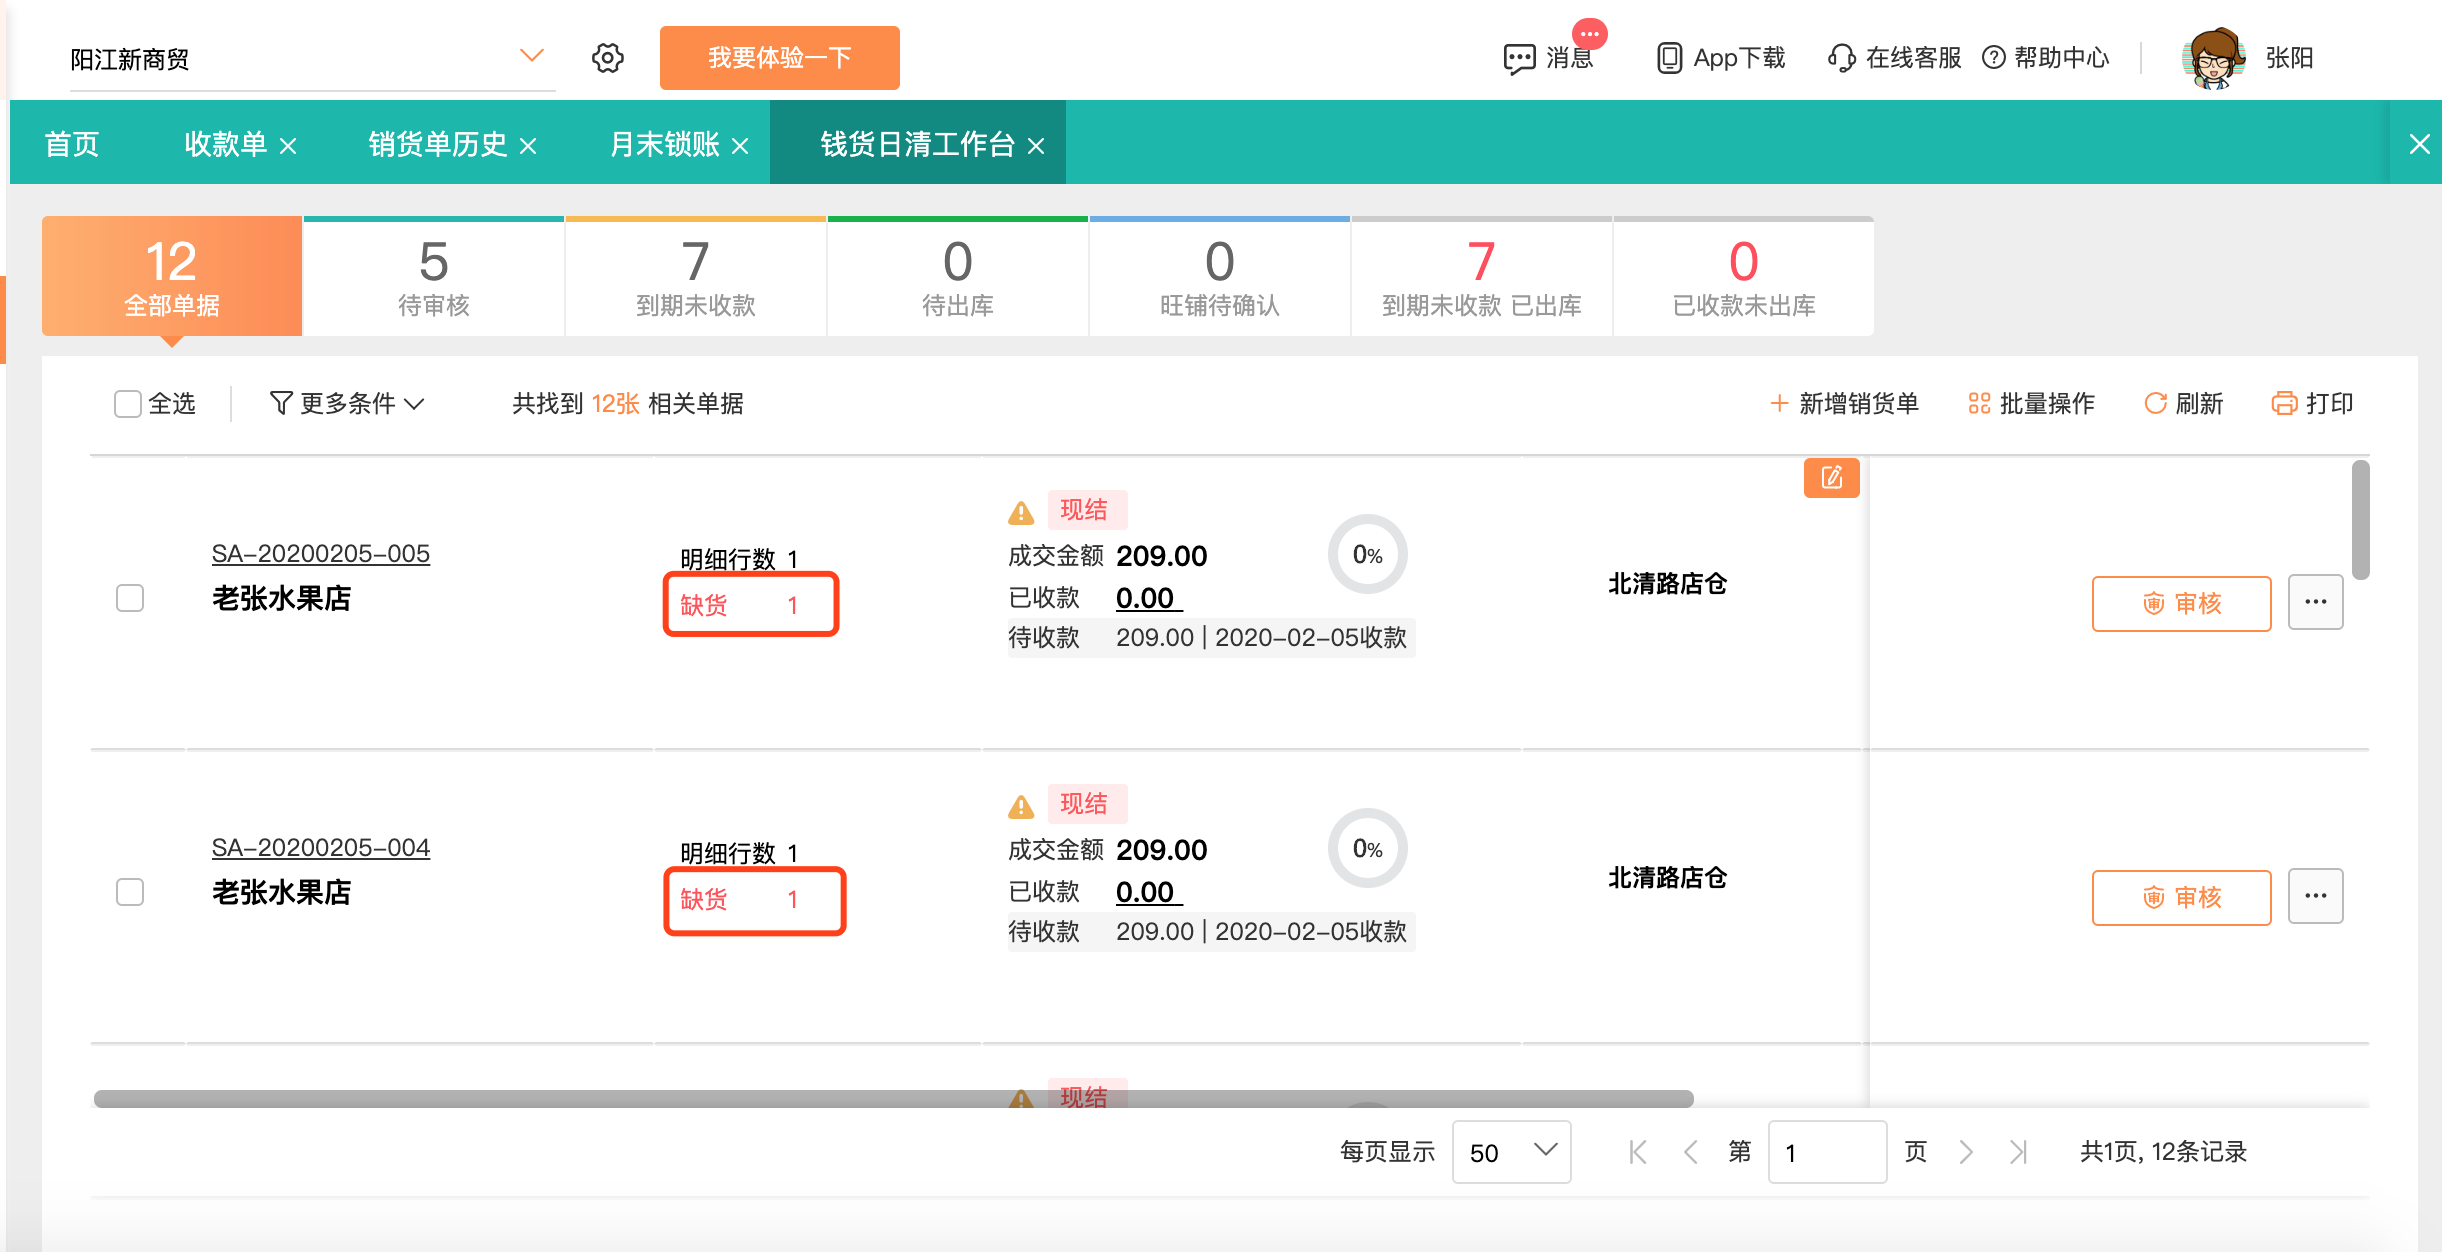Click the 审核 button for SA-20200205-005
This screenshot has width=2442, height=1252.
(2180, 602)
